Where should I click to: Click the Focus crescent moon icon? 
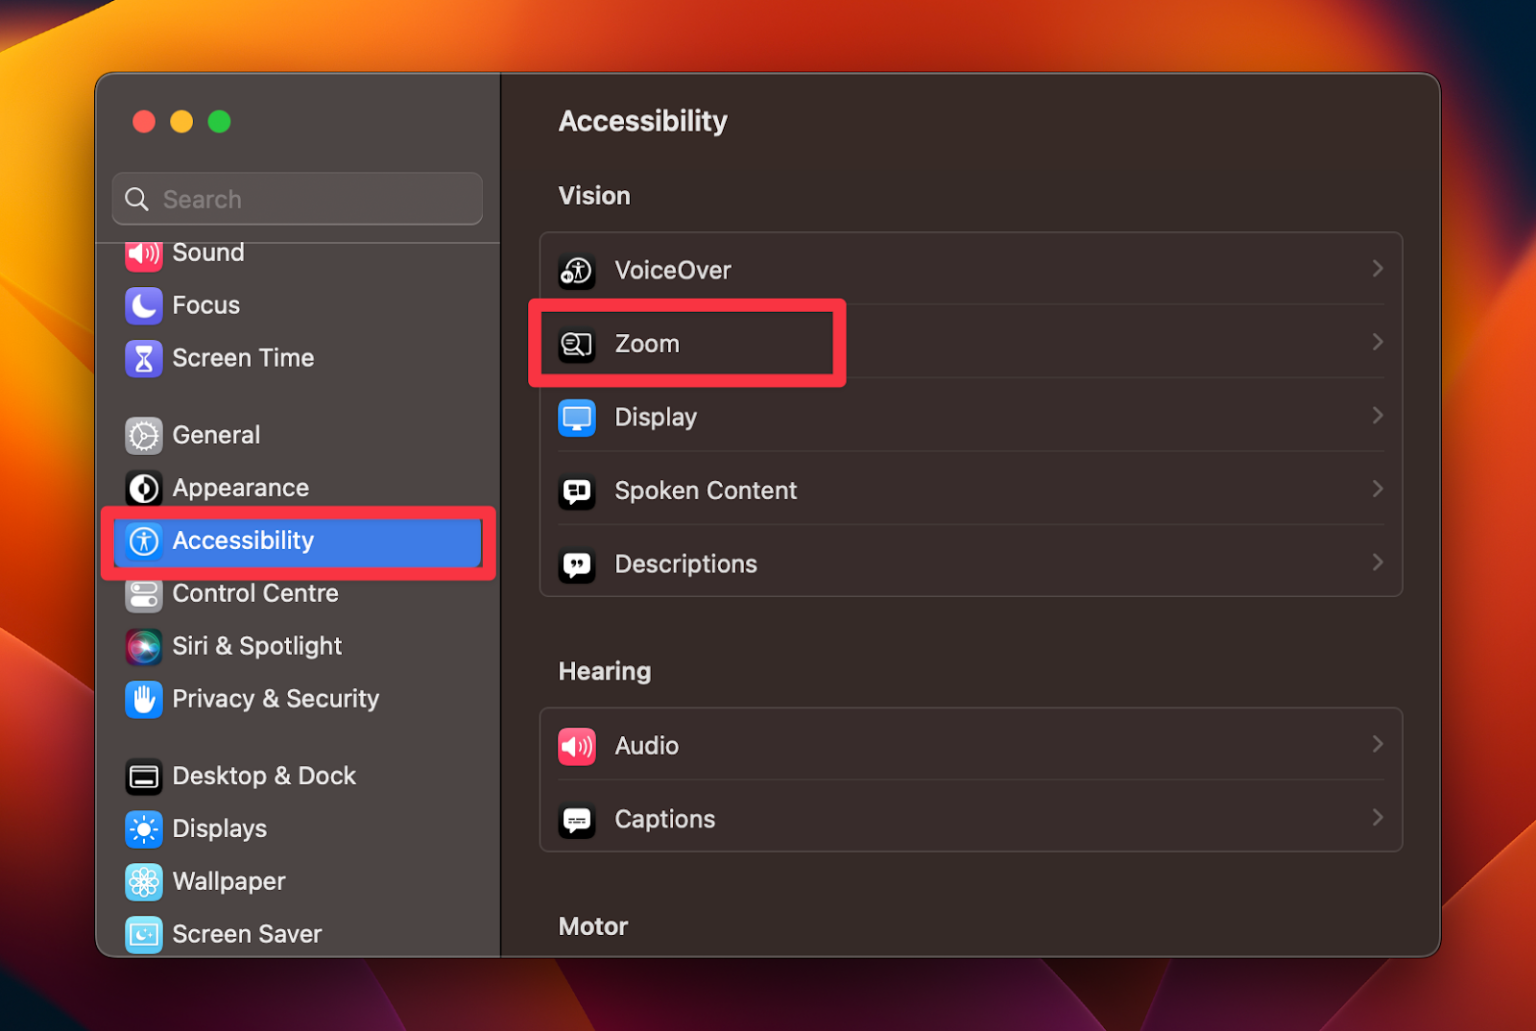click(x=144, y=305)
